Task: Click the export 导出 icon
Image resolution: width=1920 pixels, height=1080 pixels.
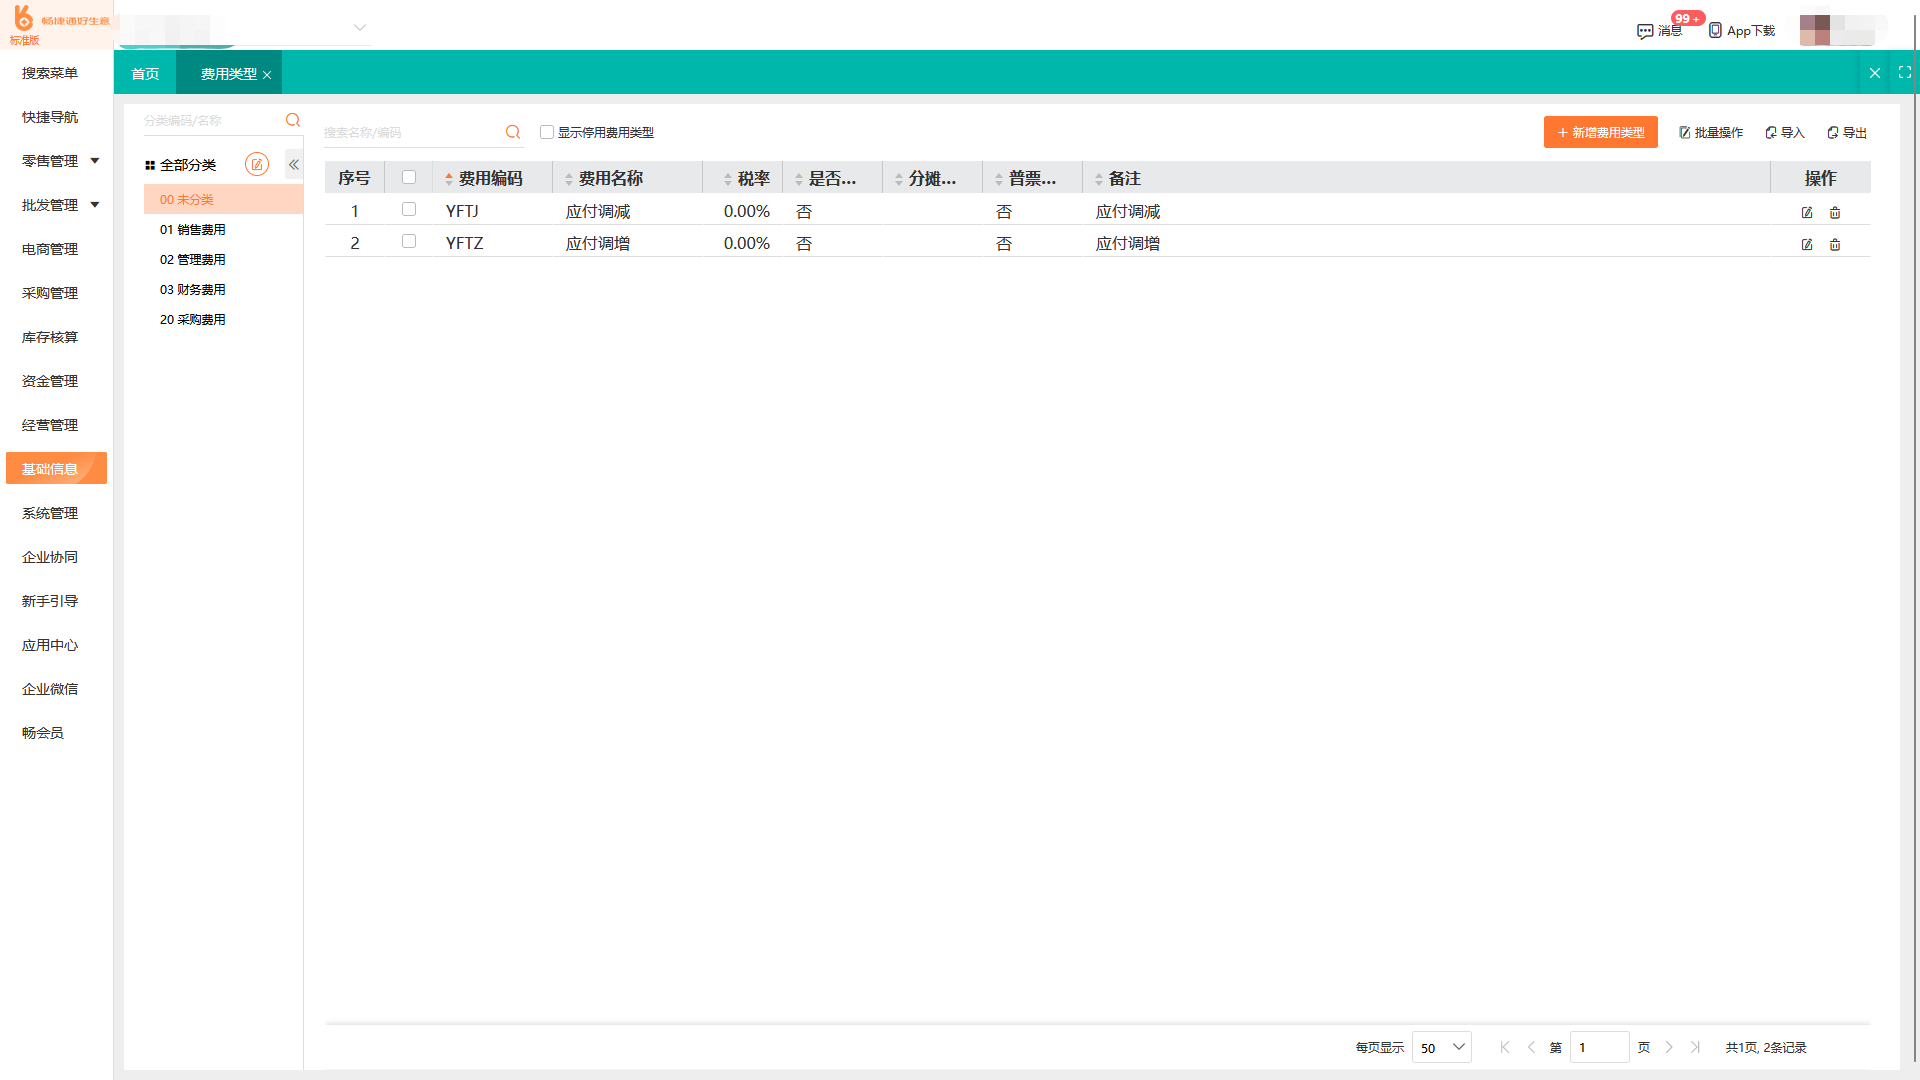Action: point(1846,132)
